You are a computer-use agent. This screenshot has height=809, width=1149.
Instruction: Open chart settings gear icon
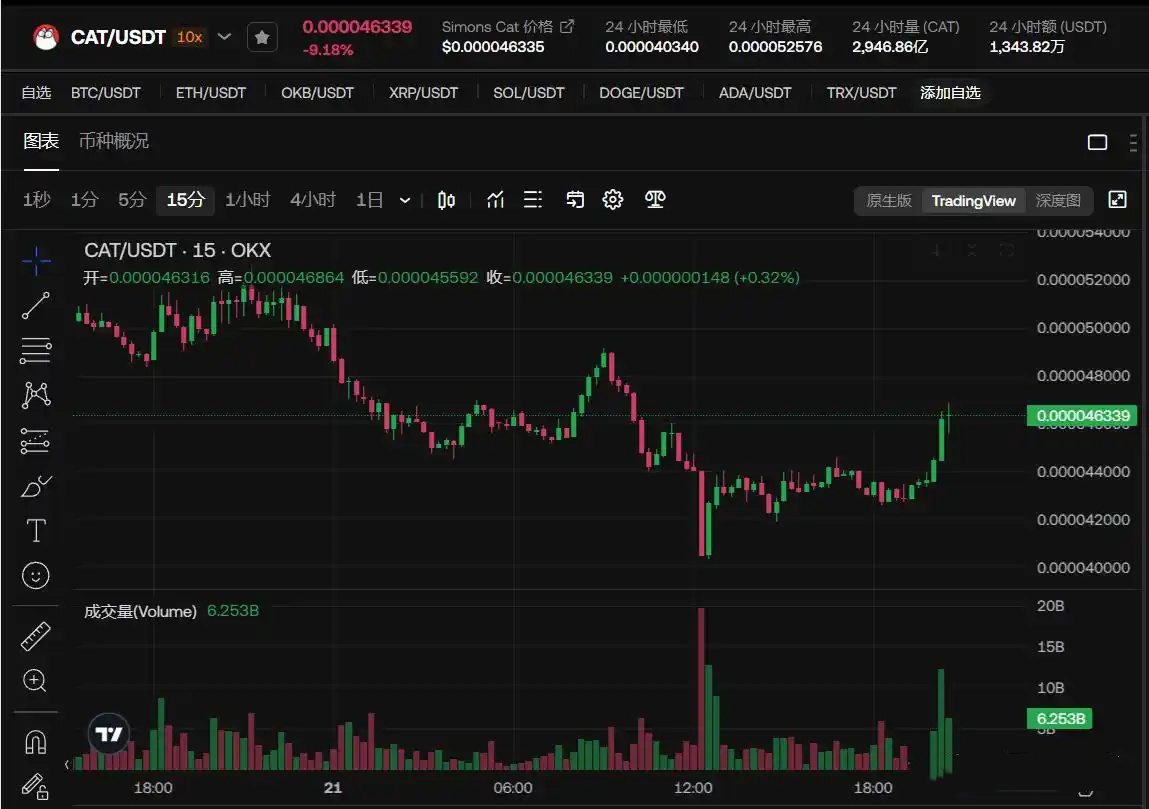(613, 201)
